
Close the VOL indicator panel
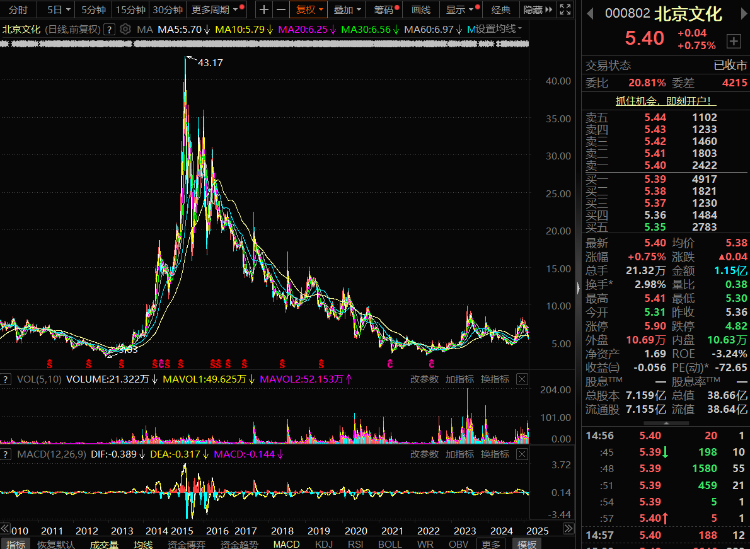click(x=524, y=379)
